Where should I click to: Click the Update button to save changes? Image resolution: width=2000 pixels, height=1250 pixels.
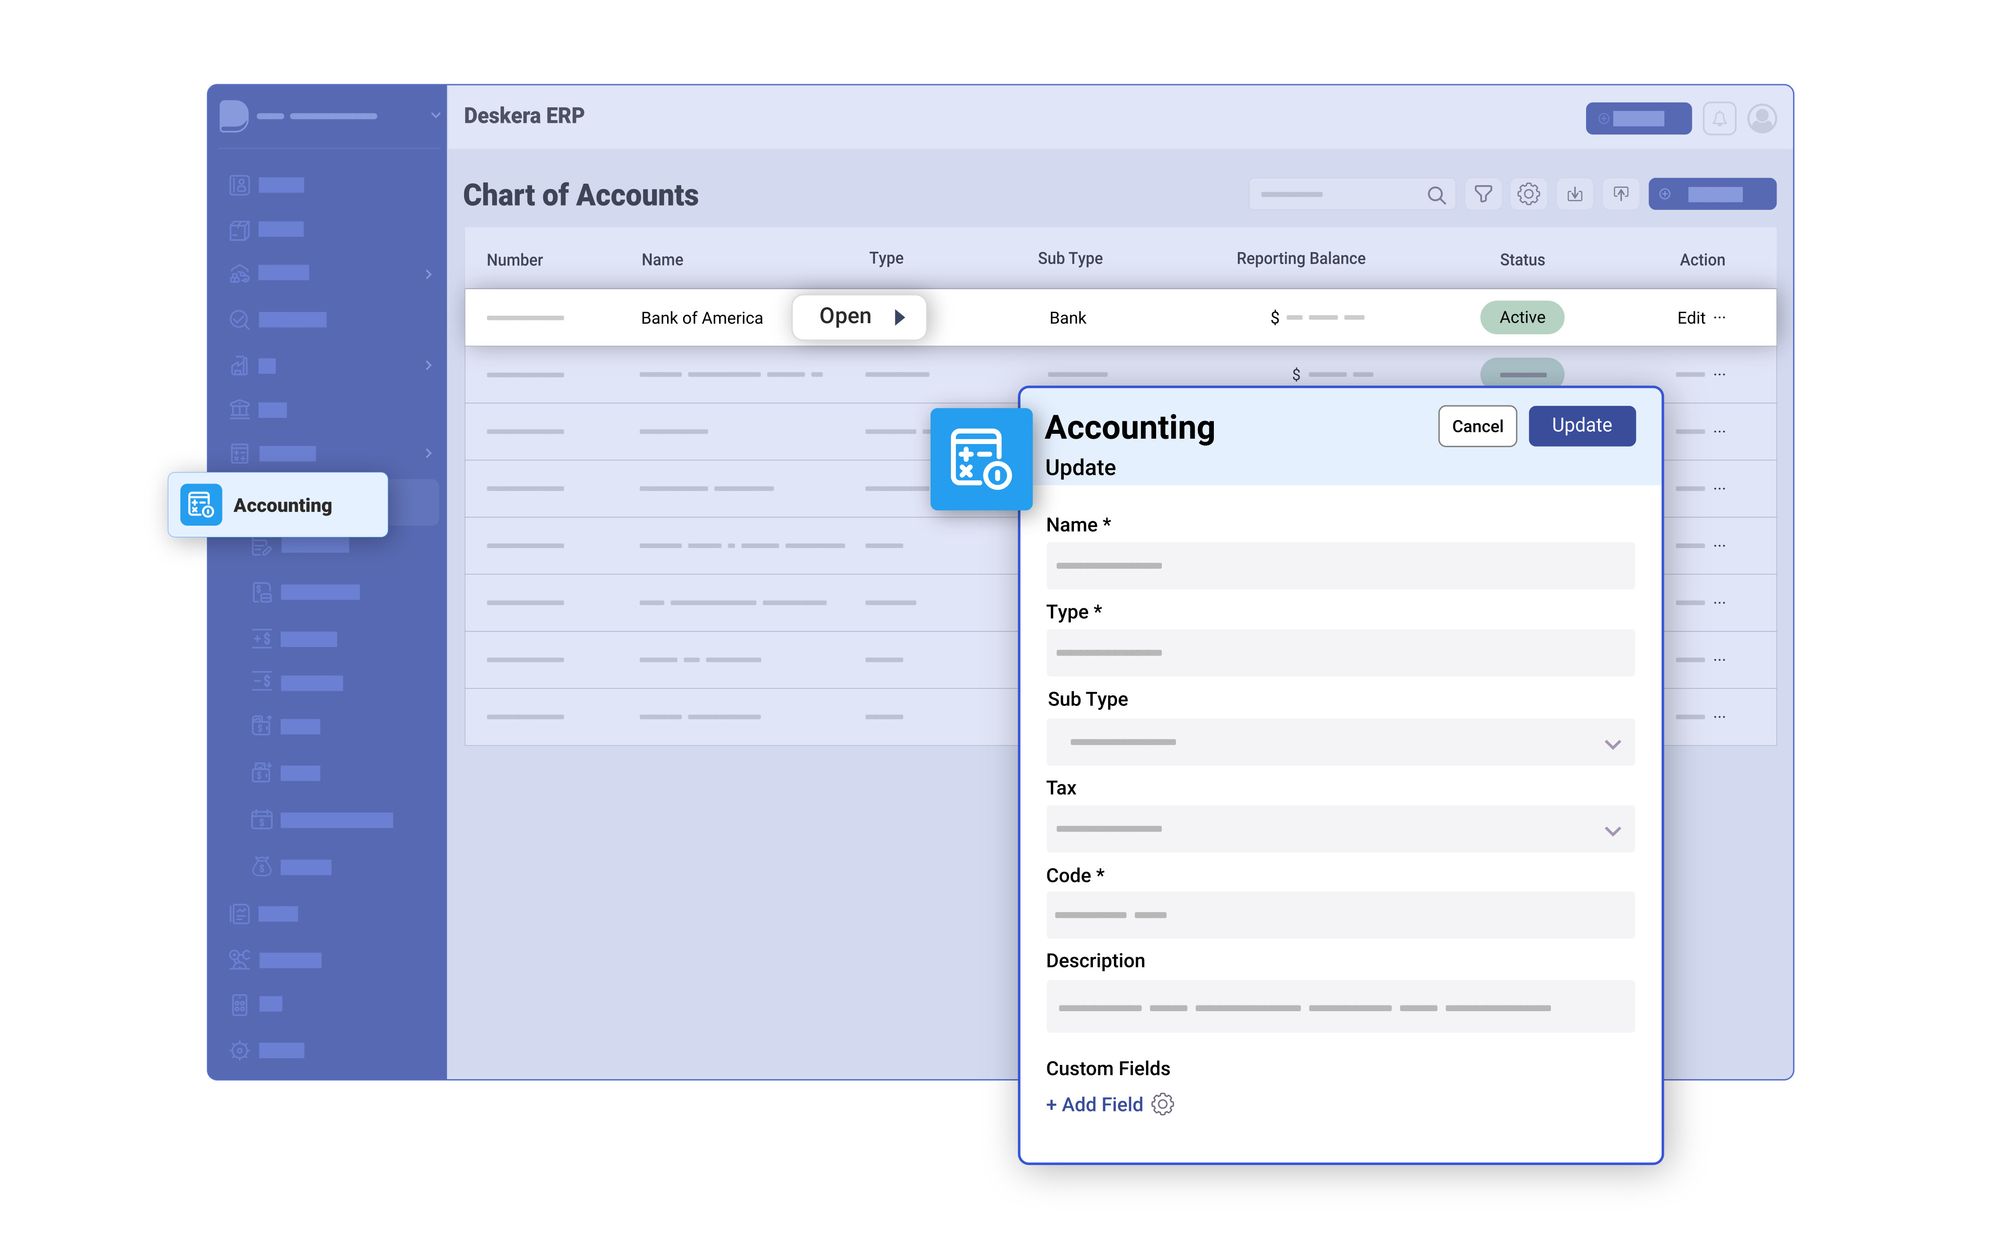pyautogui.click(x=1581, y=425)
